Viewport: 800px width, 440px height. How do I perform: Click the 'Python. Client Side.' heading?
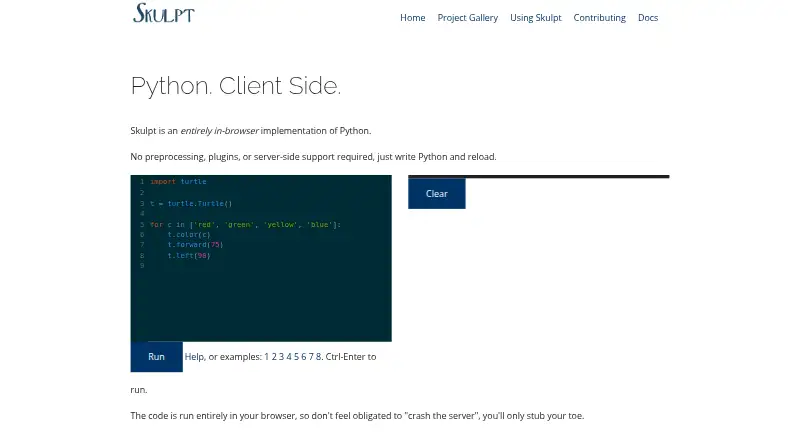click(x=236, y=86)
